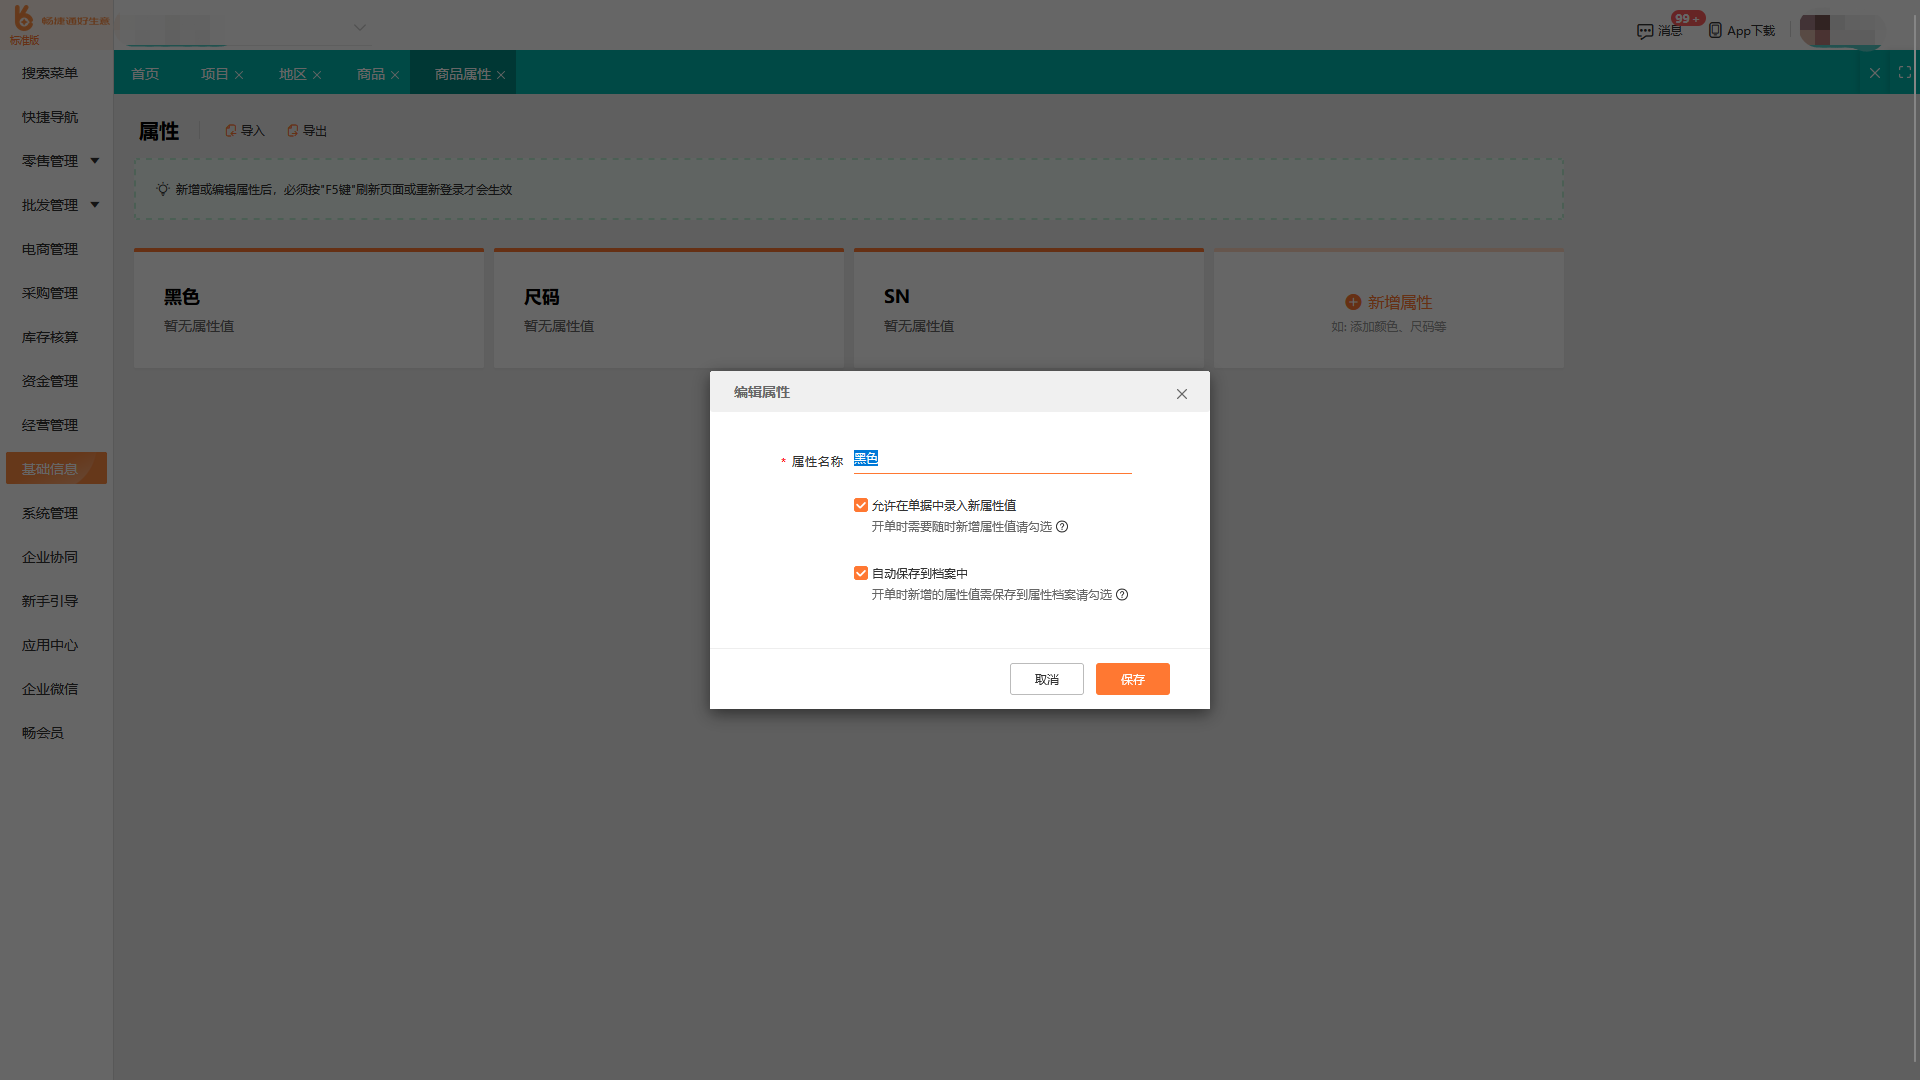This screenshot has height=1080, width=1920.
Task: Toggle 自动保存到档案中 checkbox
Action: click(860, 572)
